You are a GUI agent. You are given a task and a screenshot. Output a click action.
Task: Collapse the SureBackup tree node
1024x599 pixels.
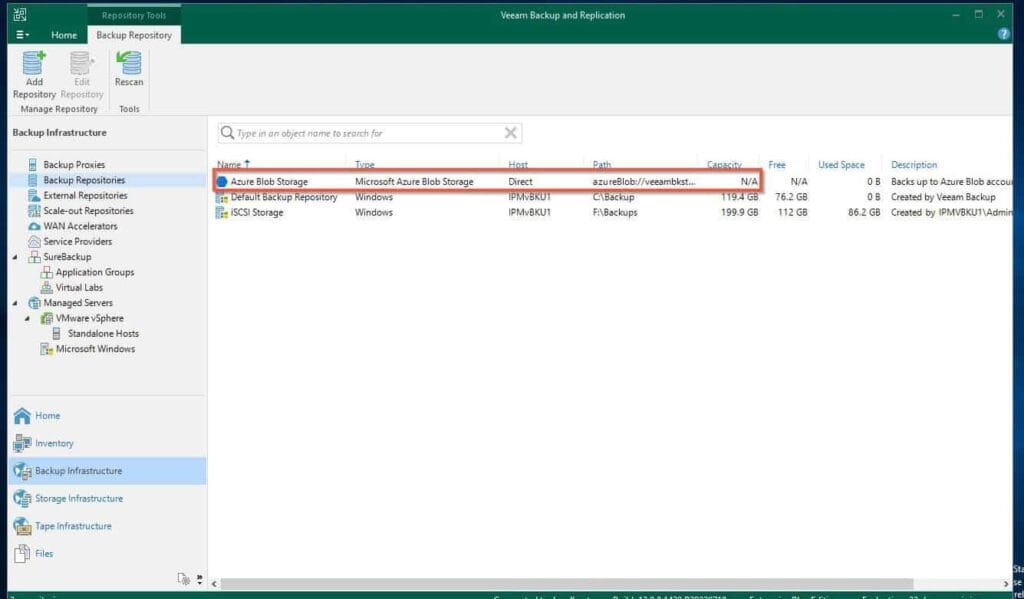coord(15,257)
